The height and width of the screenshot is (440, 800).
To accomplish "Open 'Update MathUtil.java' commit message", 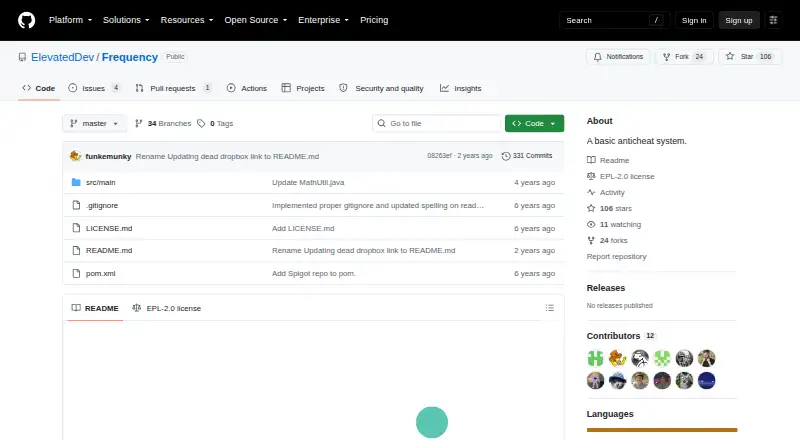I will point(308,182).
